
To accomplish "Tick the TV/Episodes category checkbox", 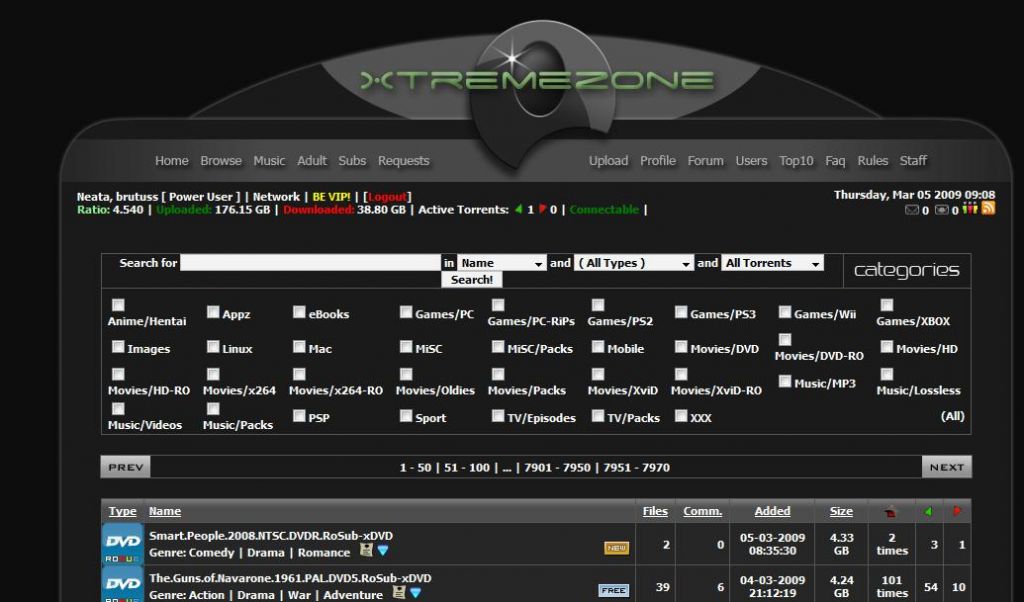I will coord(498,416).
